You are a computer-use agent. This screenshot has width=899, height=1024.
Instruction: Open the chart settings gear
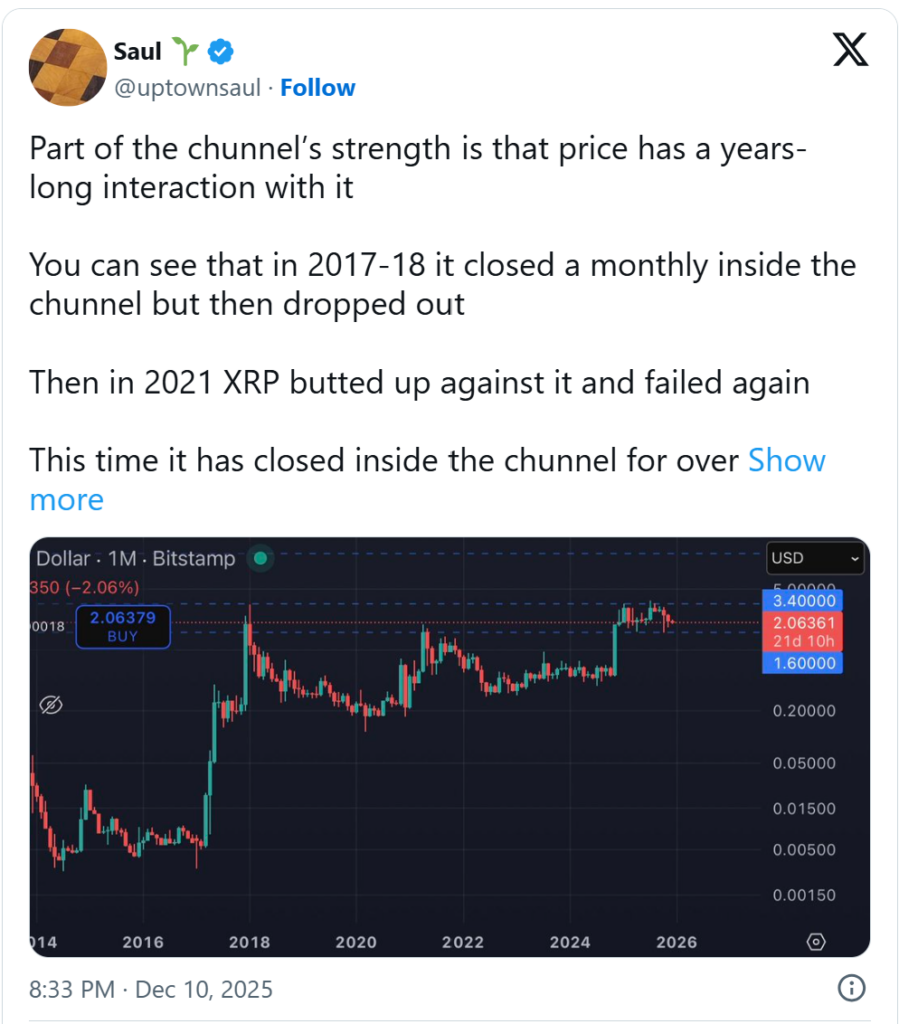tap(816, 942)
